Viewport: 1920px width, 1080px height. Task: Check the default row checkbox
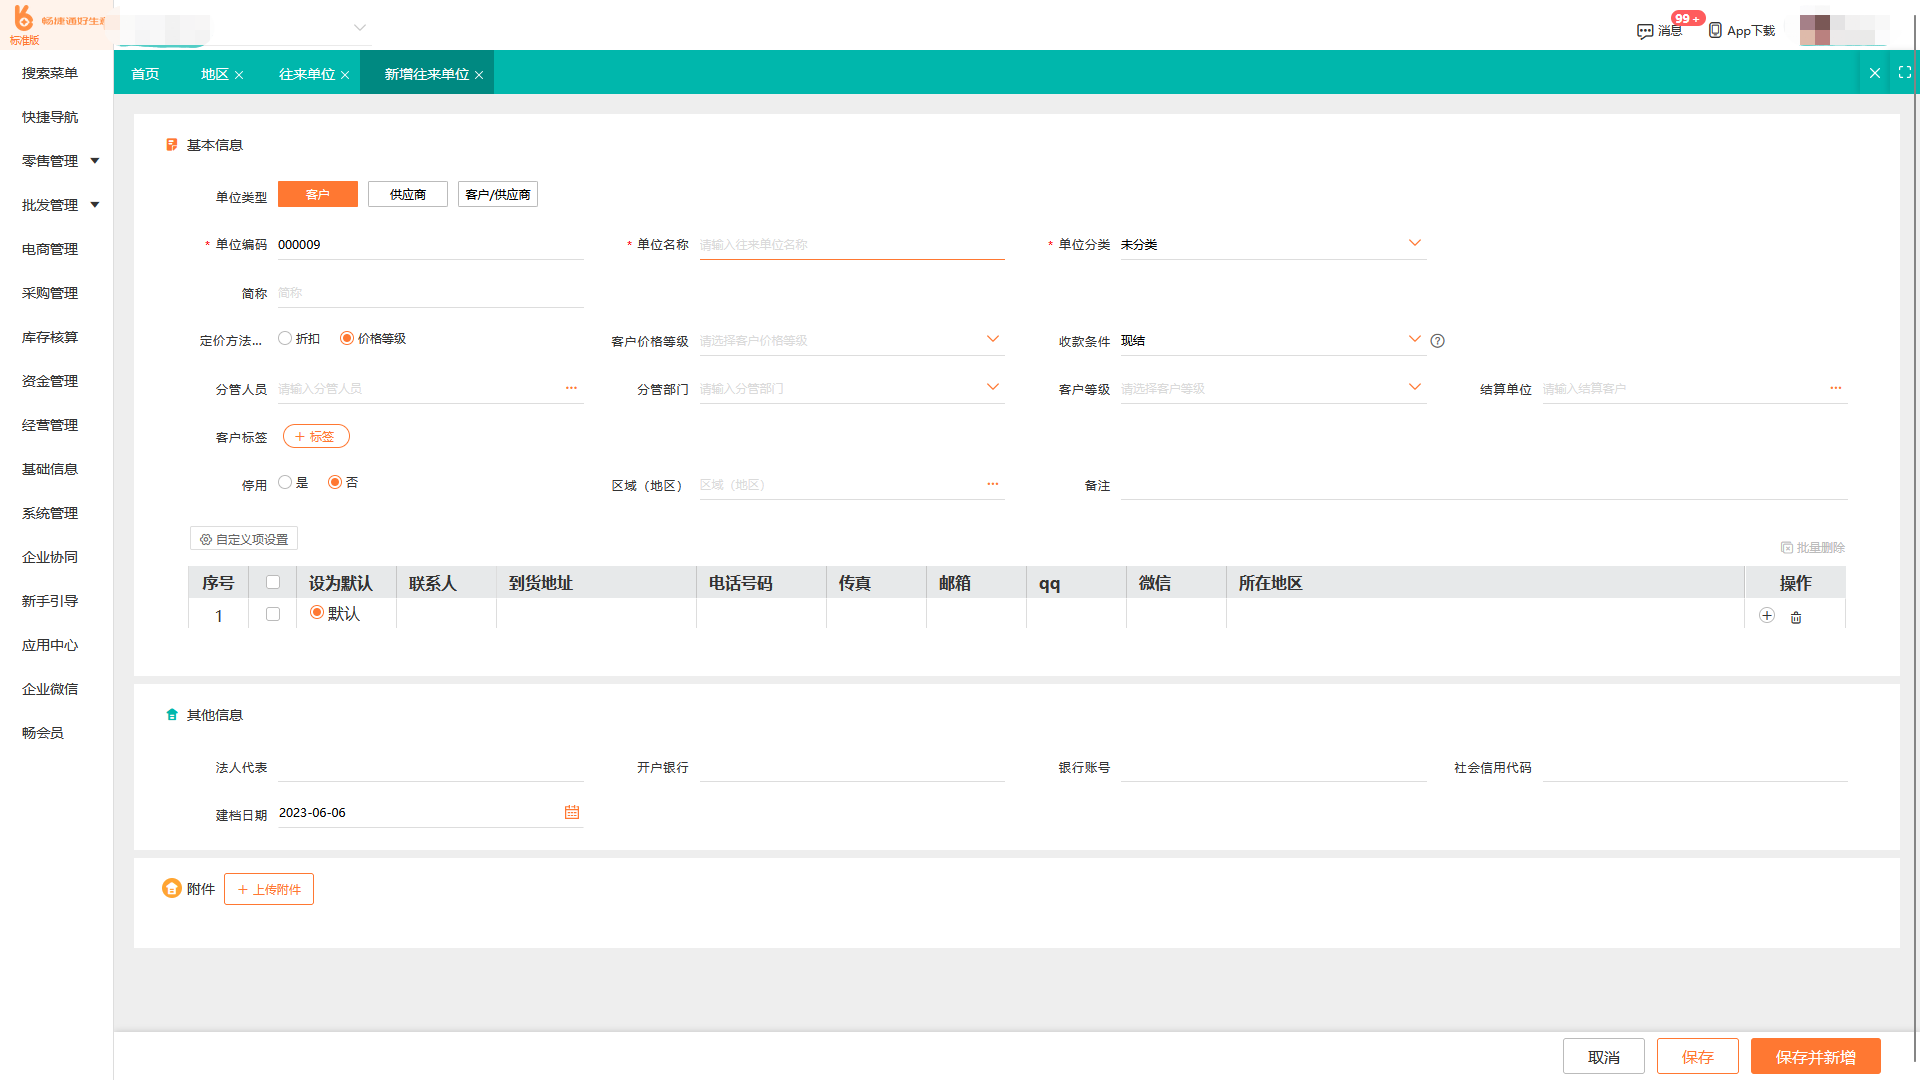pos(272,615)
